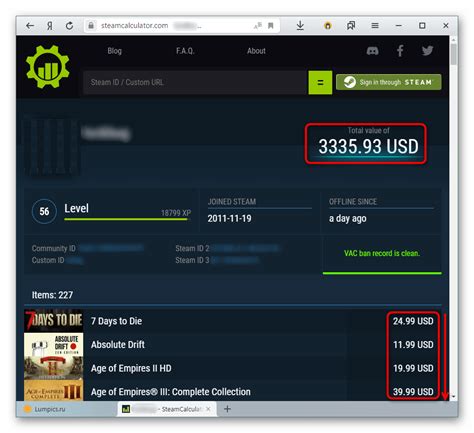Screen dimensions: 474x433
Task: Click the Items: 227 count
Action: (52, 295)
